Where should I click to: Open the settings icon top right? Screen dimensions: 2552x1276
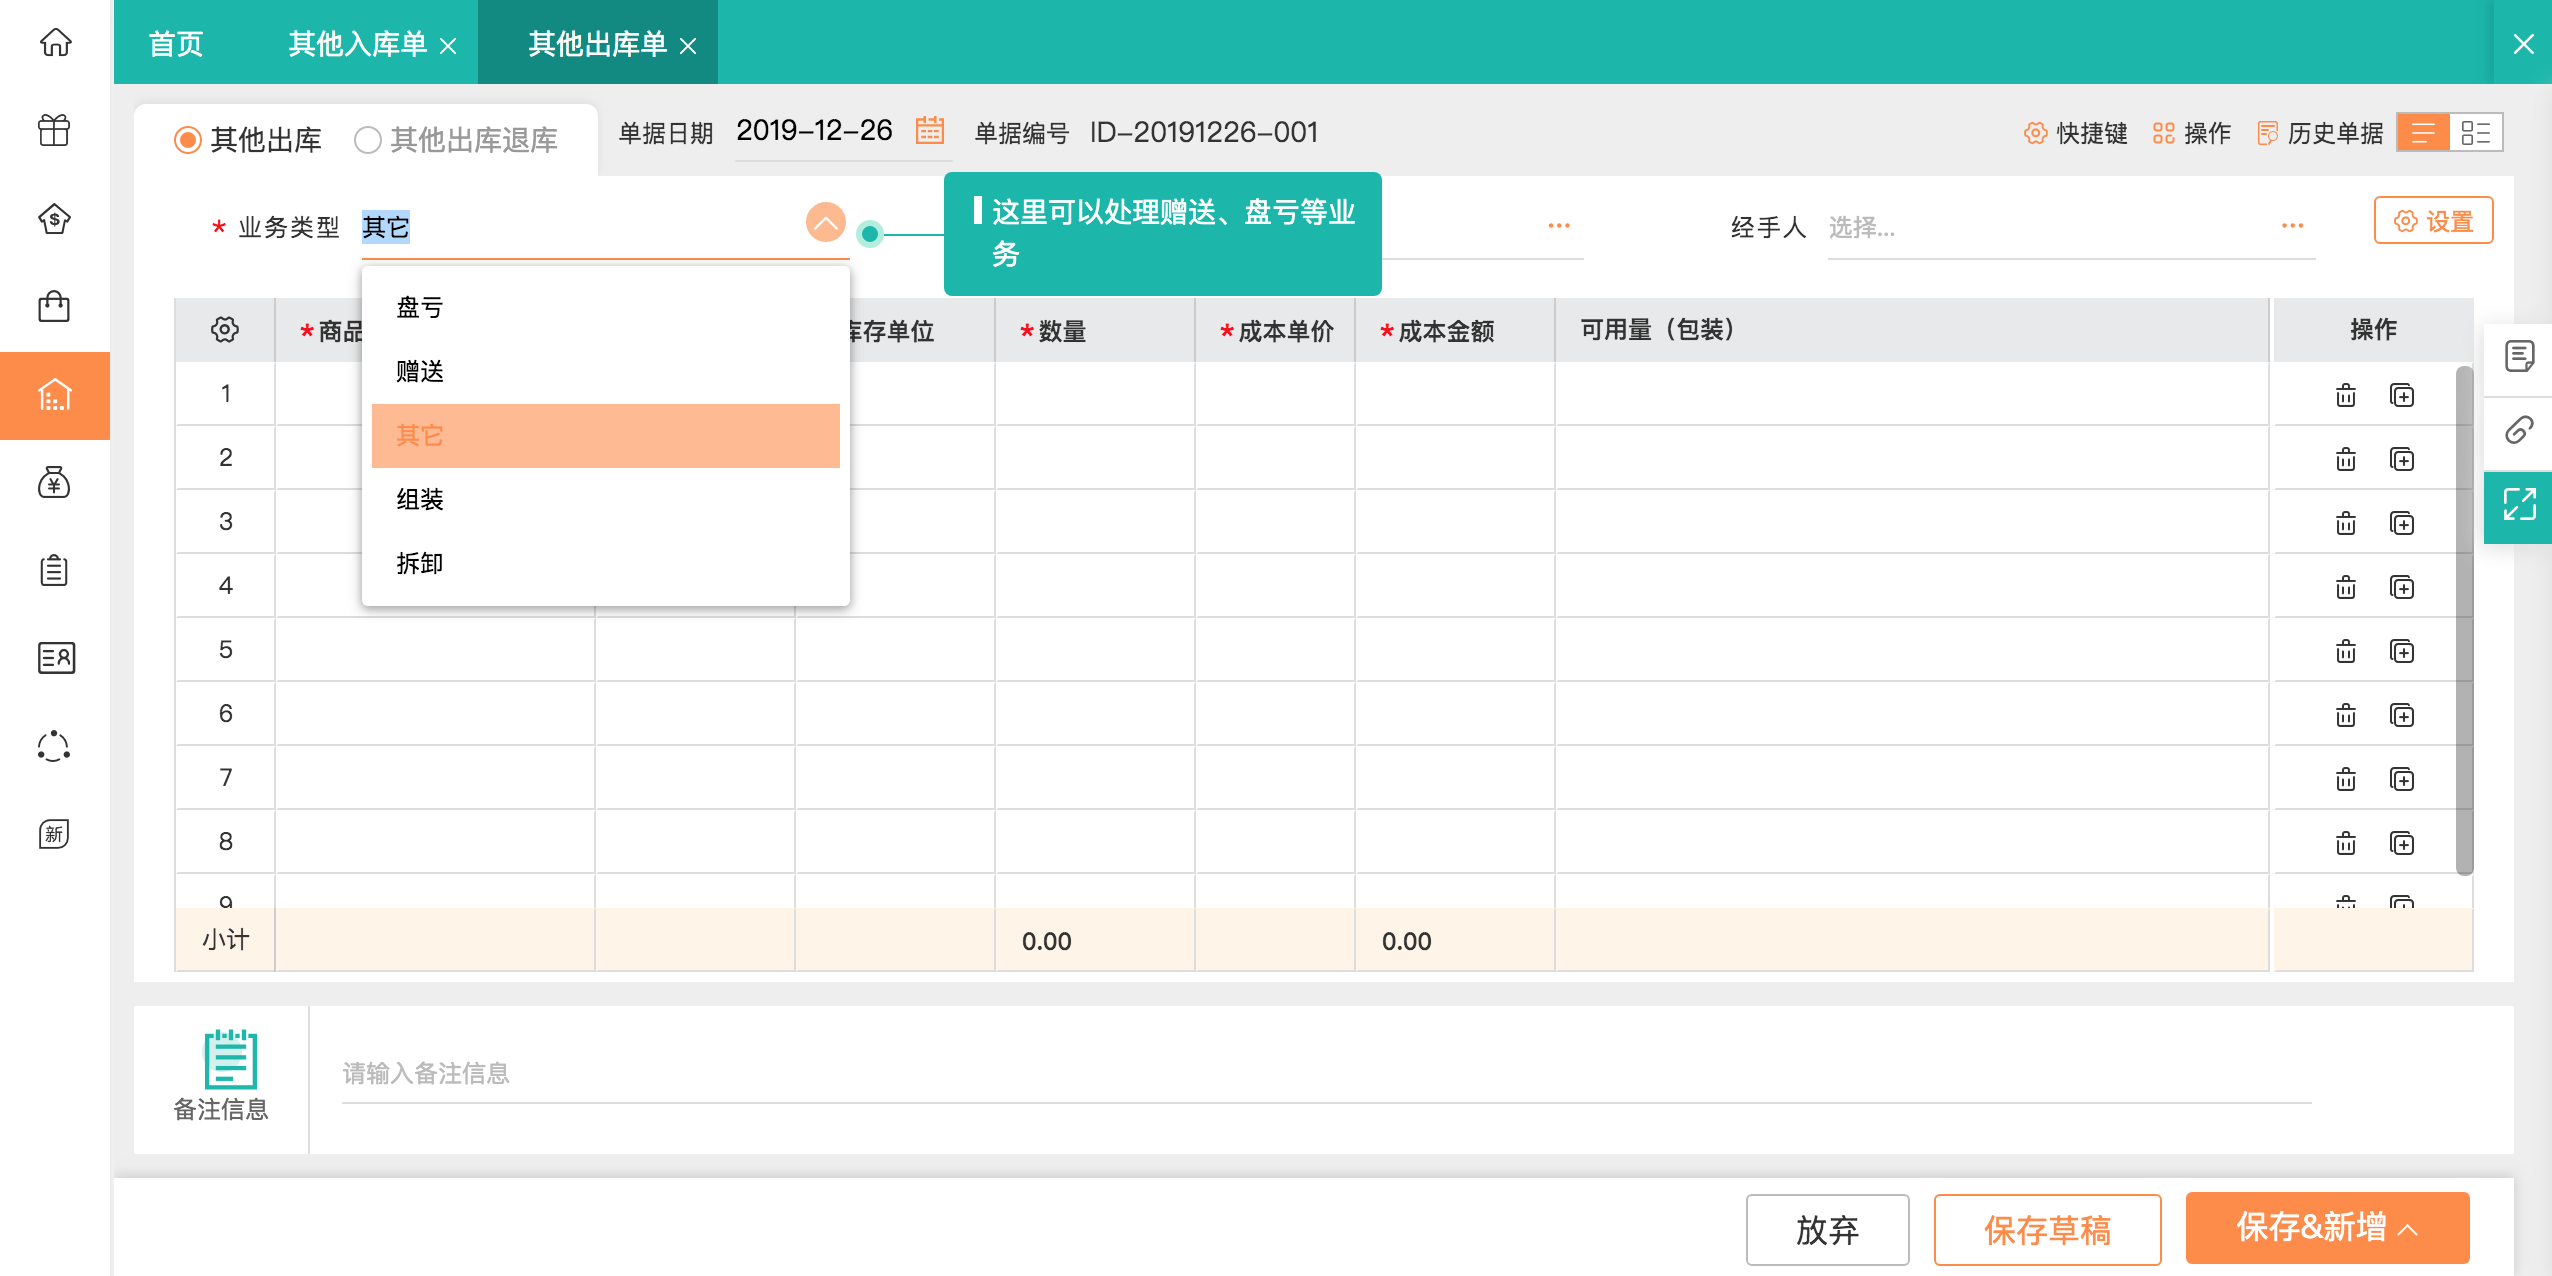(2436, 226)
